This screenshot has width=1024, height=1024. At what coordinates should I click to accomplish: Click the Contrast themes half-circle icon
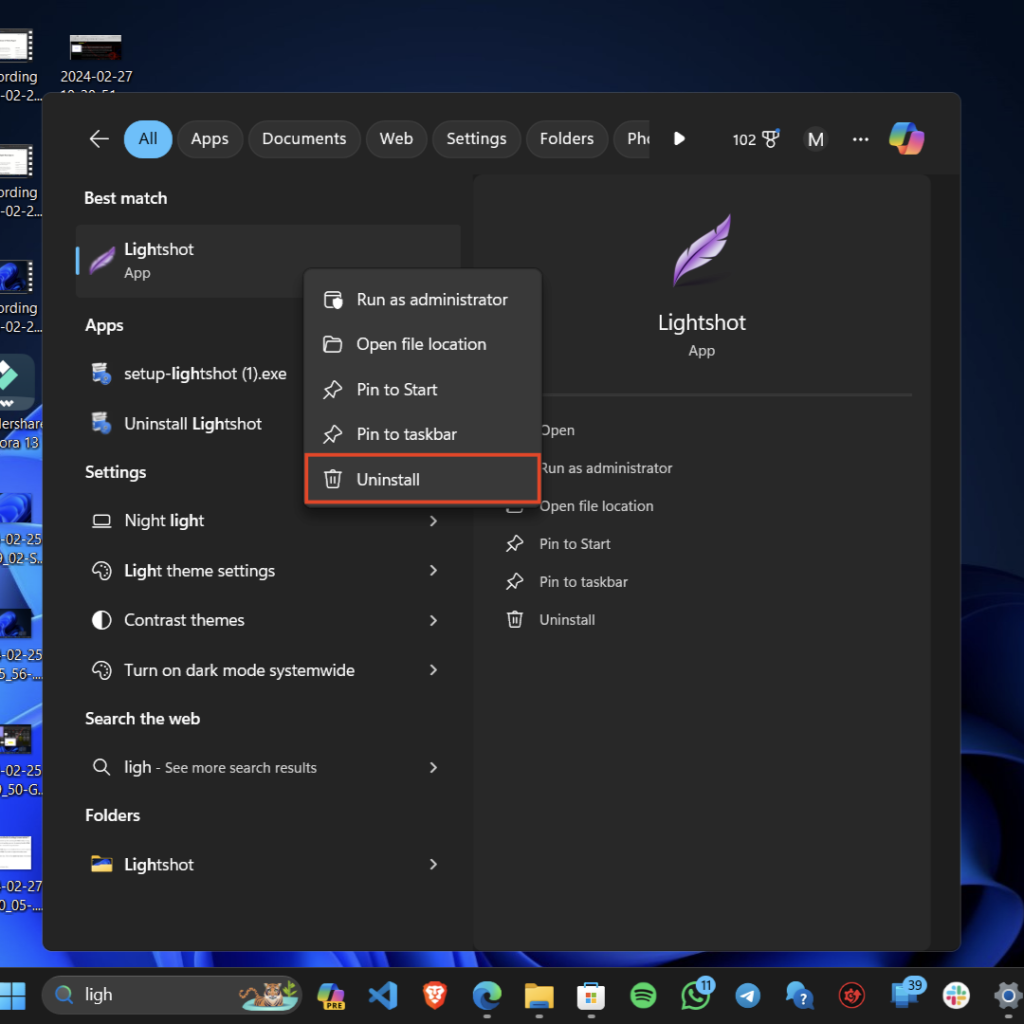[x=101, y=620]
